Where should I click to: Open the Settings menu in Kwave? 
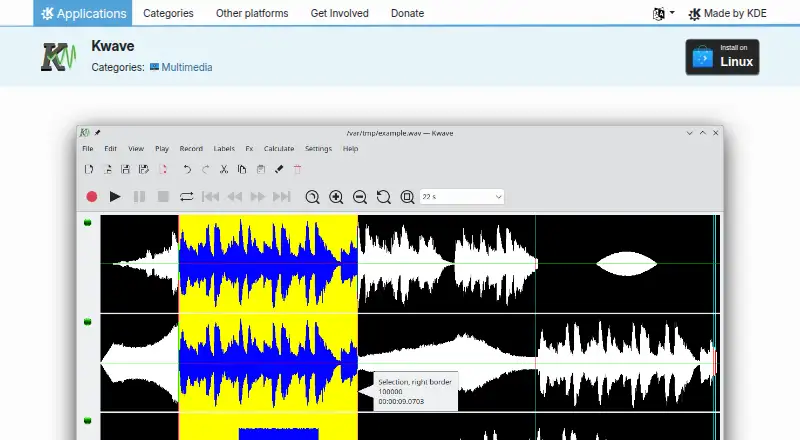pyautogui.click(x=318, y=149)
